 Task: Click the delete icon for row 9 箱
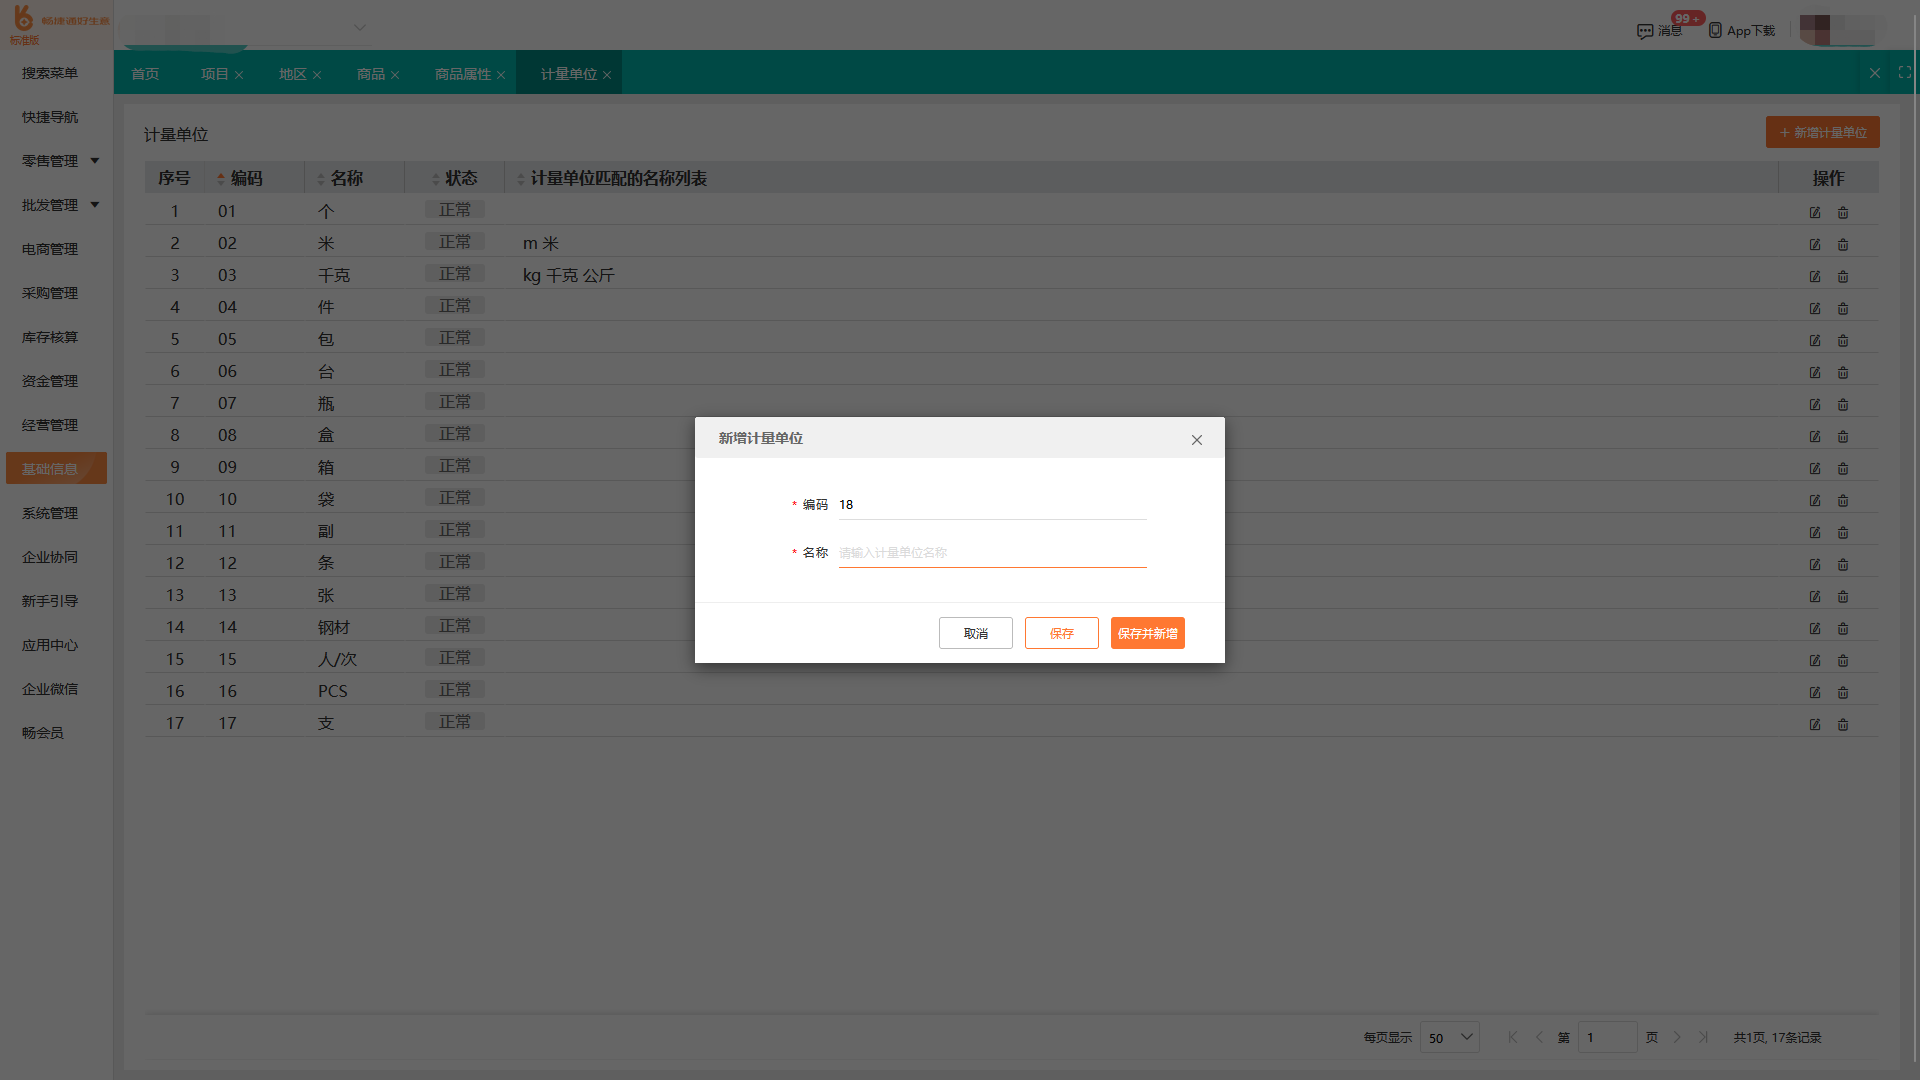(x=1844, y=467)
